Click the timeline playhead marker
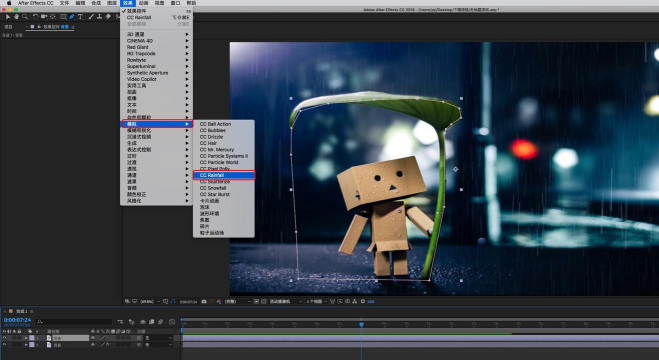 tap(361, 324)
